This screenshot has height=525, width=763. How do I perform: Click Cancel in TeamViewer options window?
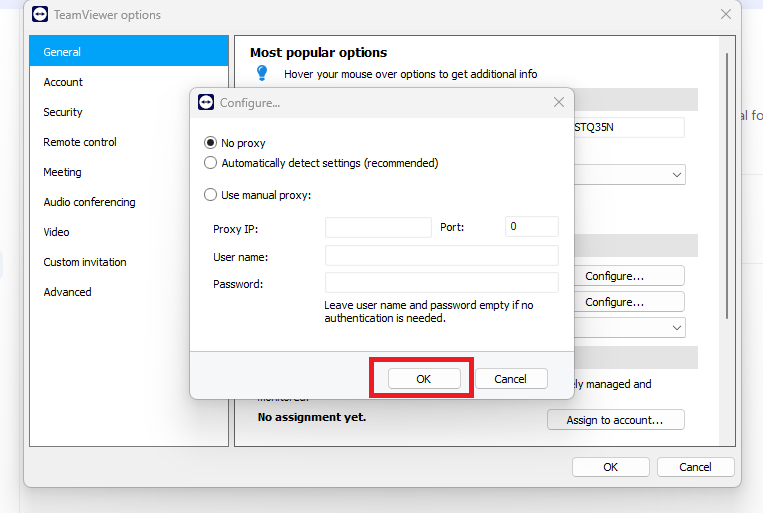point(695,467)
